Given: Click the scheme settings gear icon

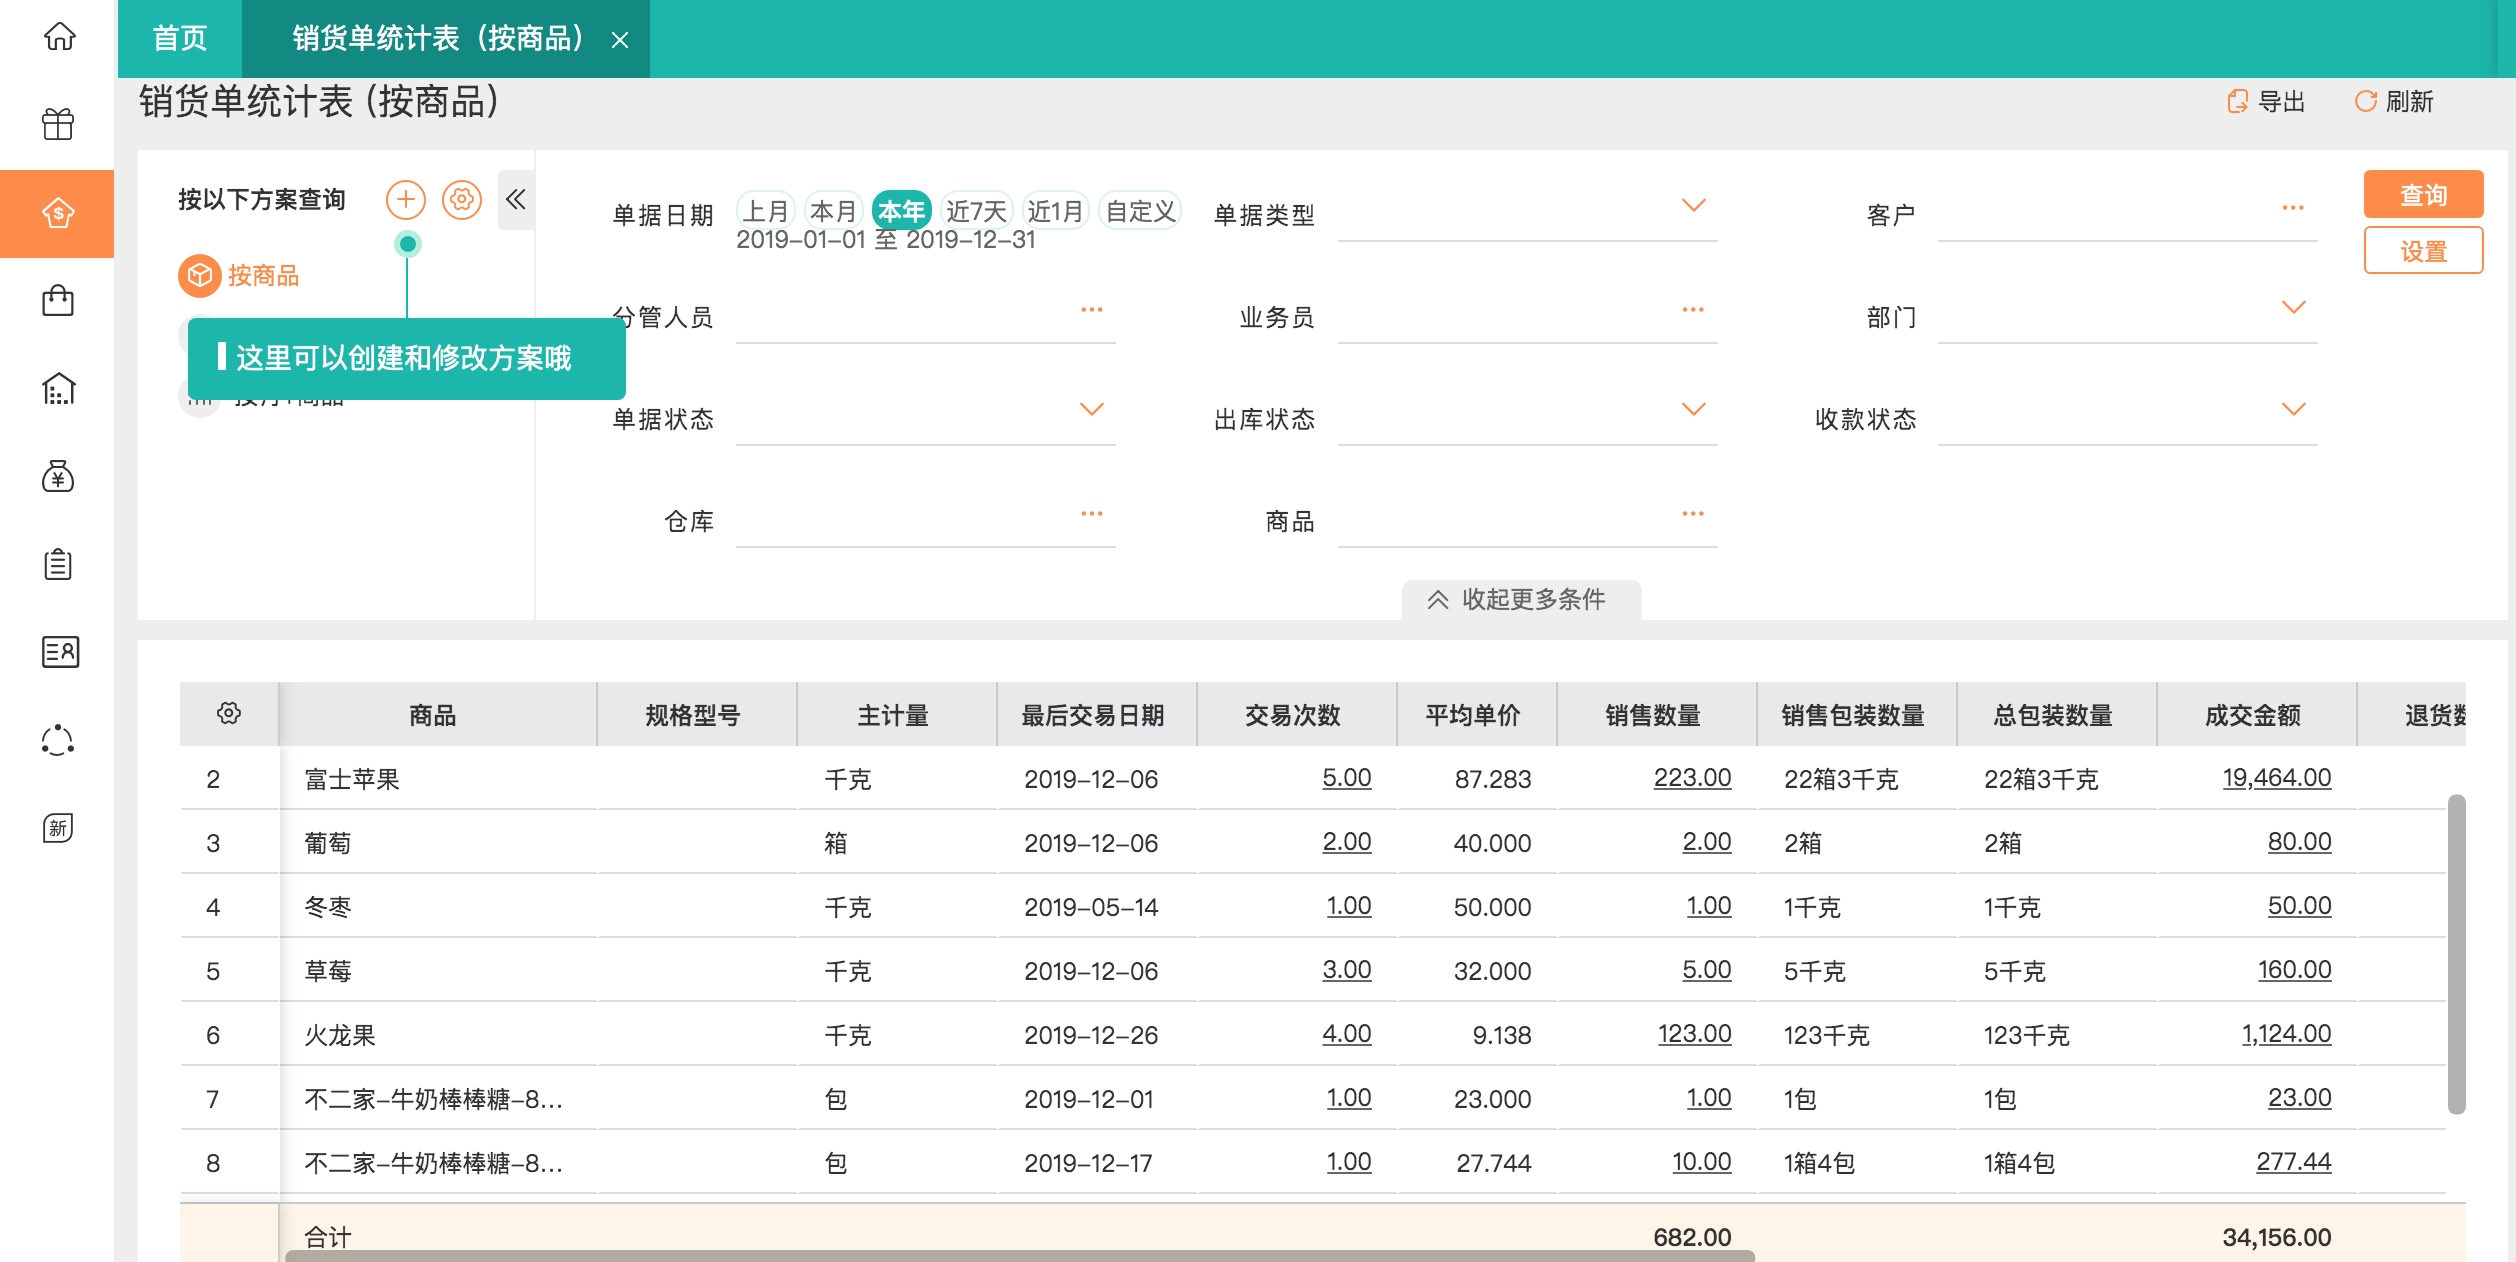Looking at the screenshot, I should click(x=462, y=196).
